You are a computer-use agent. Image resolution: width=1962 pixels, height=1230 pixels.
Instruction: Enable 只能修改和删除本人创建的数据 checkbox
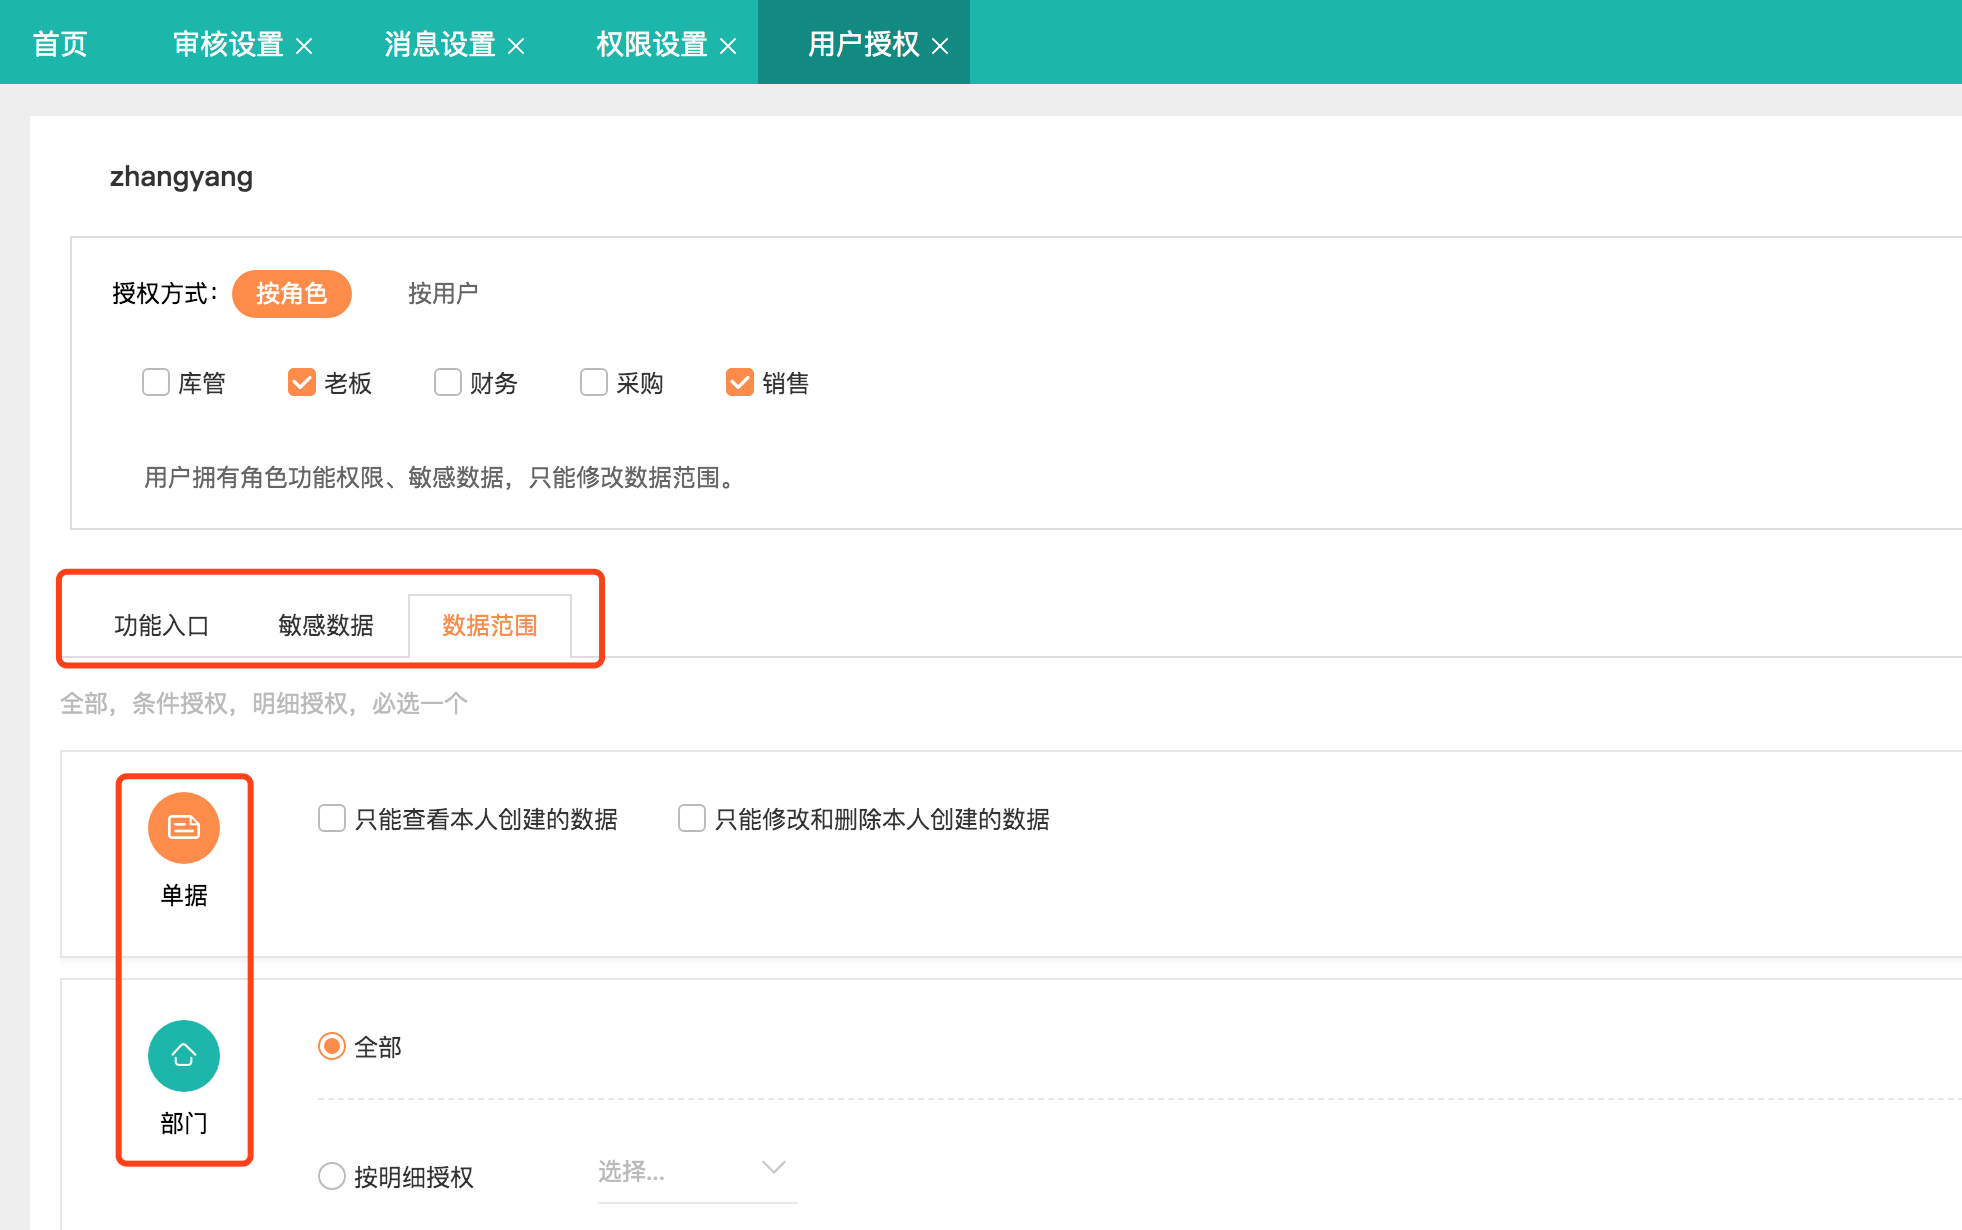(691, 816)
